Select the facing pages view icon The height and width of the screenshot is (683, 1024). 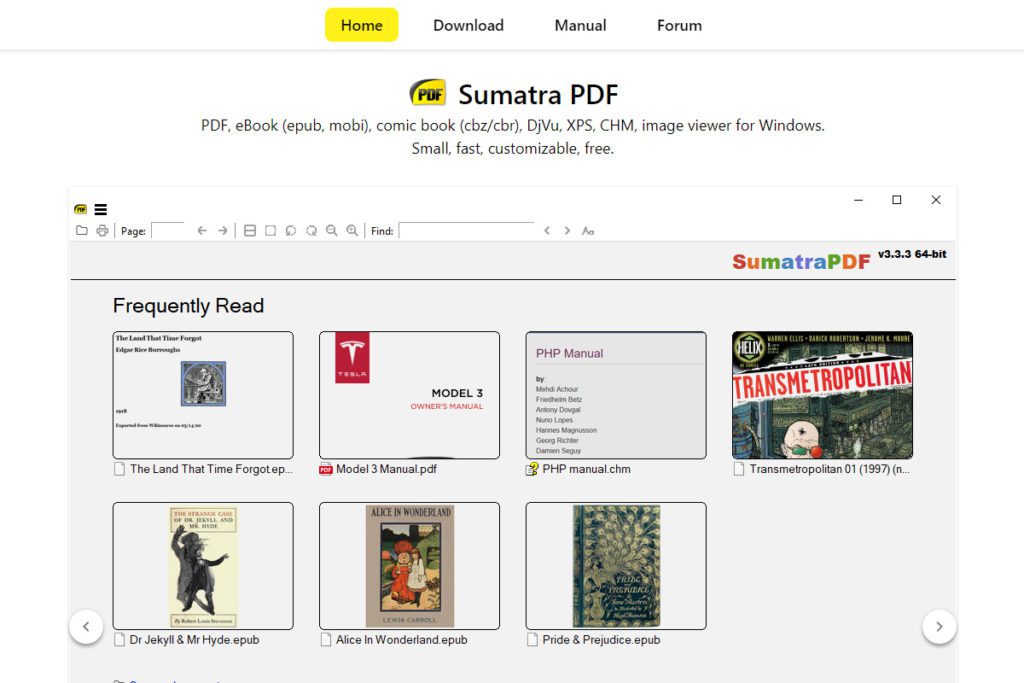coord(249,230)
